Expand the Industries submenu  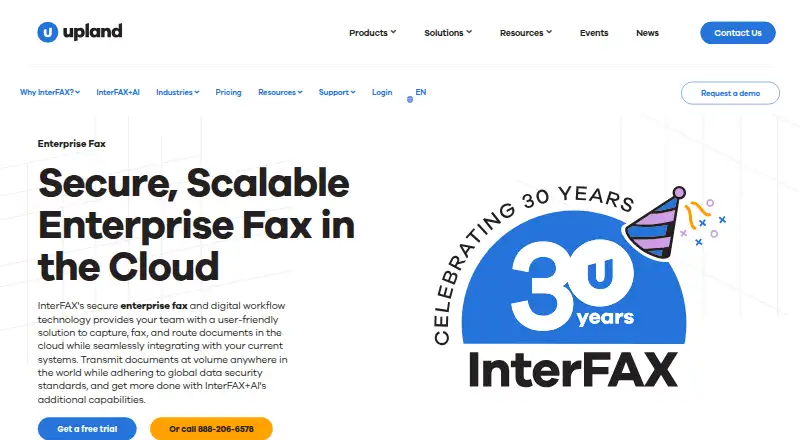(178, 92)
